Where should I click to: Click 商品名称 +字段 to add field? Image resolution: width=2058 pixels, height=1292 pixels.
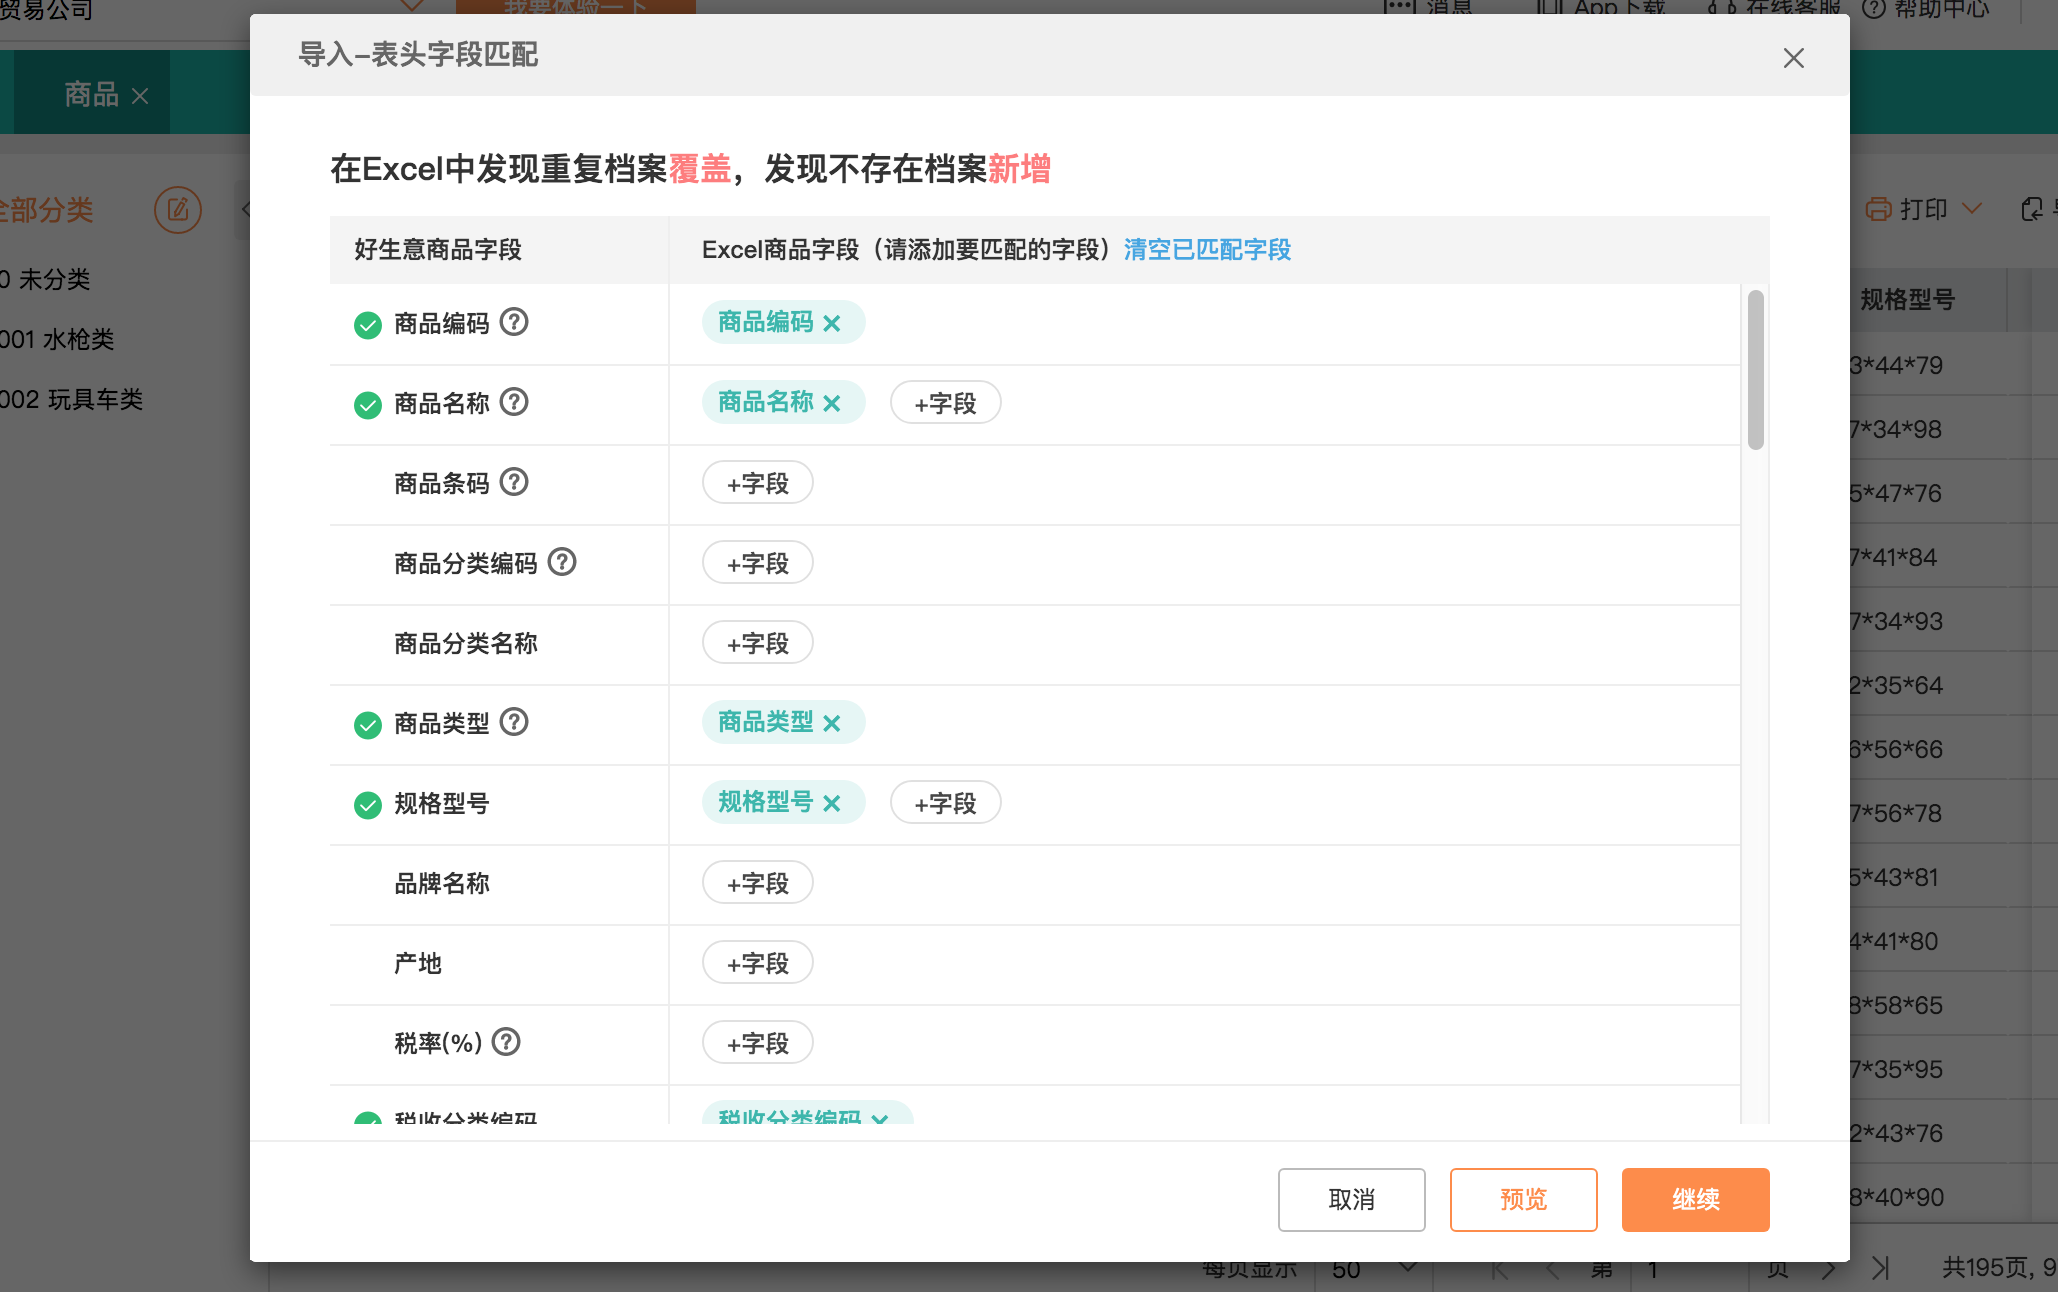(x=946, y=402)
